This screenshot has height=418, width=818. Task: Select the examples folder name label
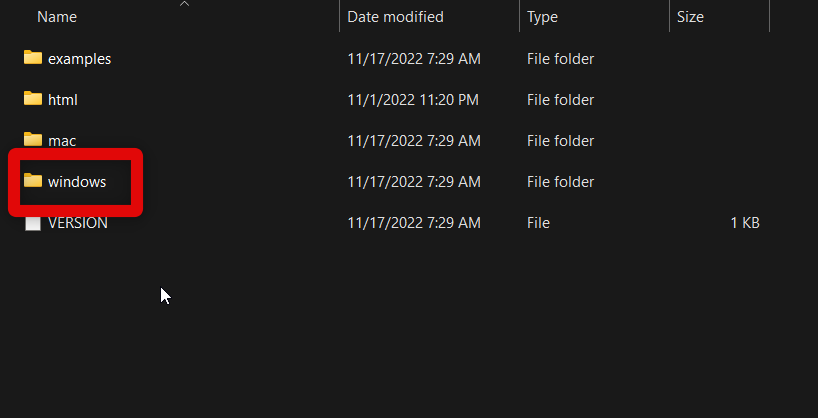pyautogui.click(x=79, y=59)
